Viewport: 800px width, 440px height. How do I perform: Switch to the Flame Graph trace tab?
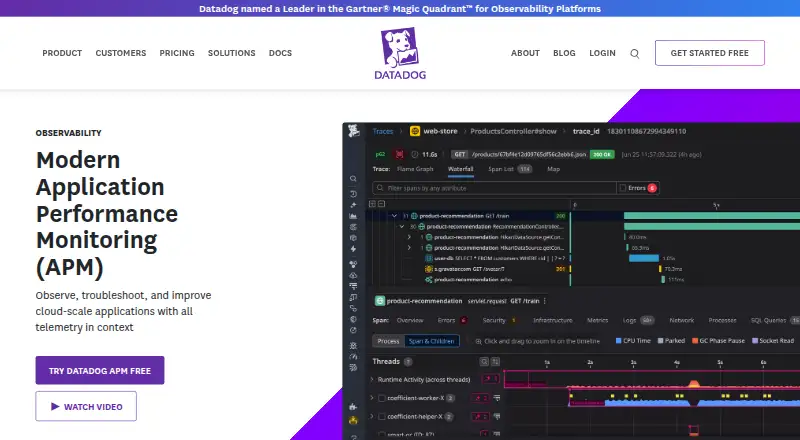[x=415, y=169]
